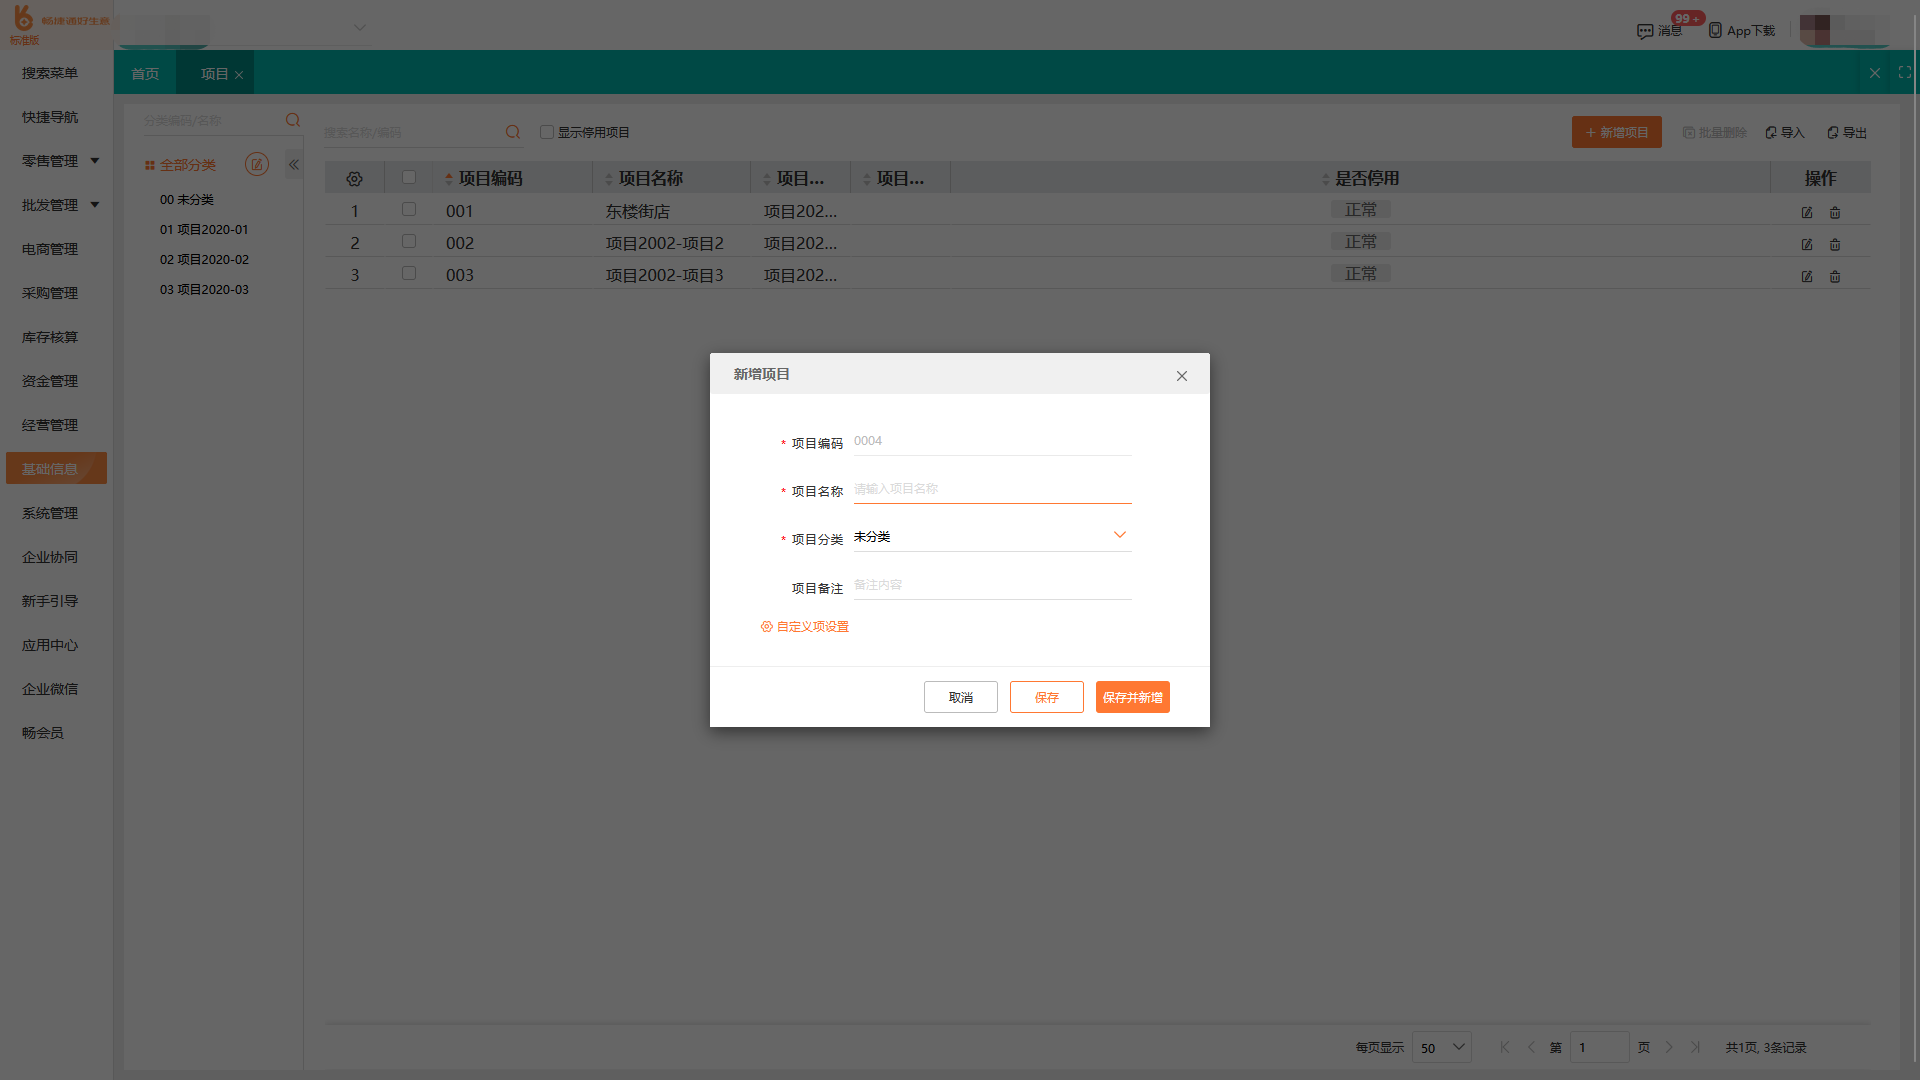Switch to 首页 tab
Image resolution: width=1920 pixels, height=1080 pixels.
tap(145, 73)
